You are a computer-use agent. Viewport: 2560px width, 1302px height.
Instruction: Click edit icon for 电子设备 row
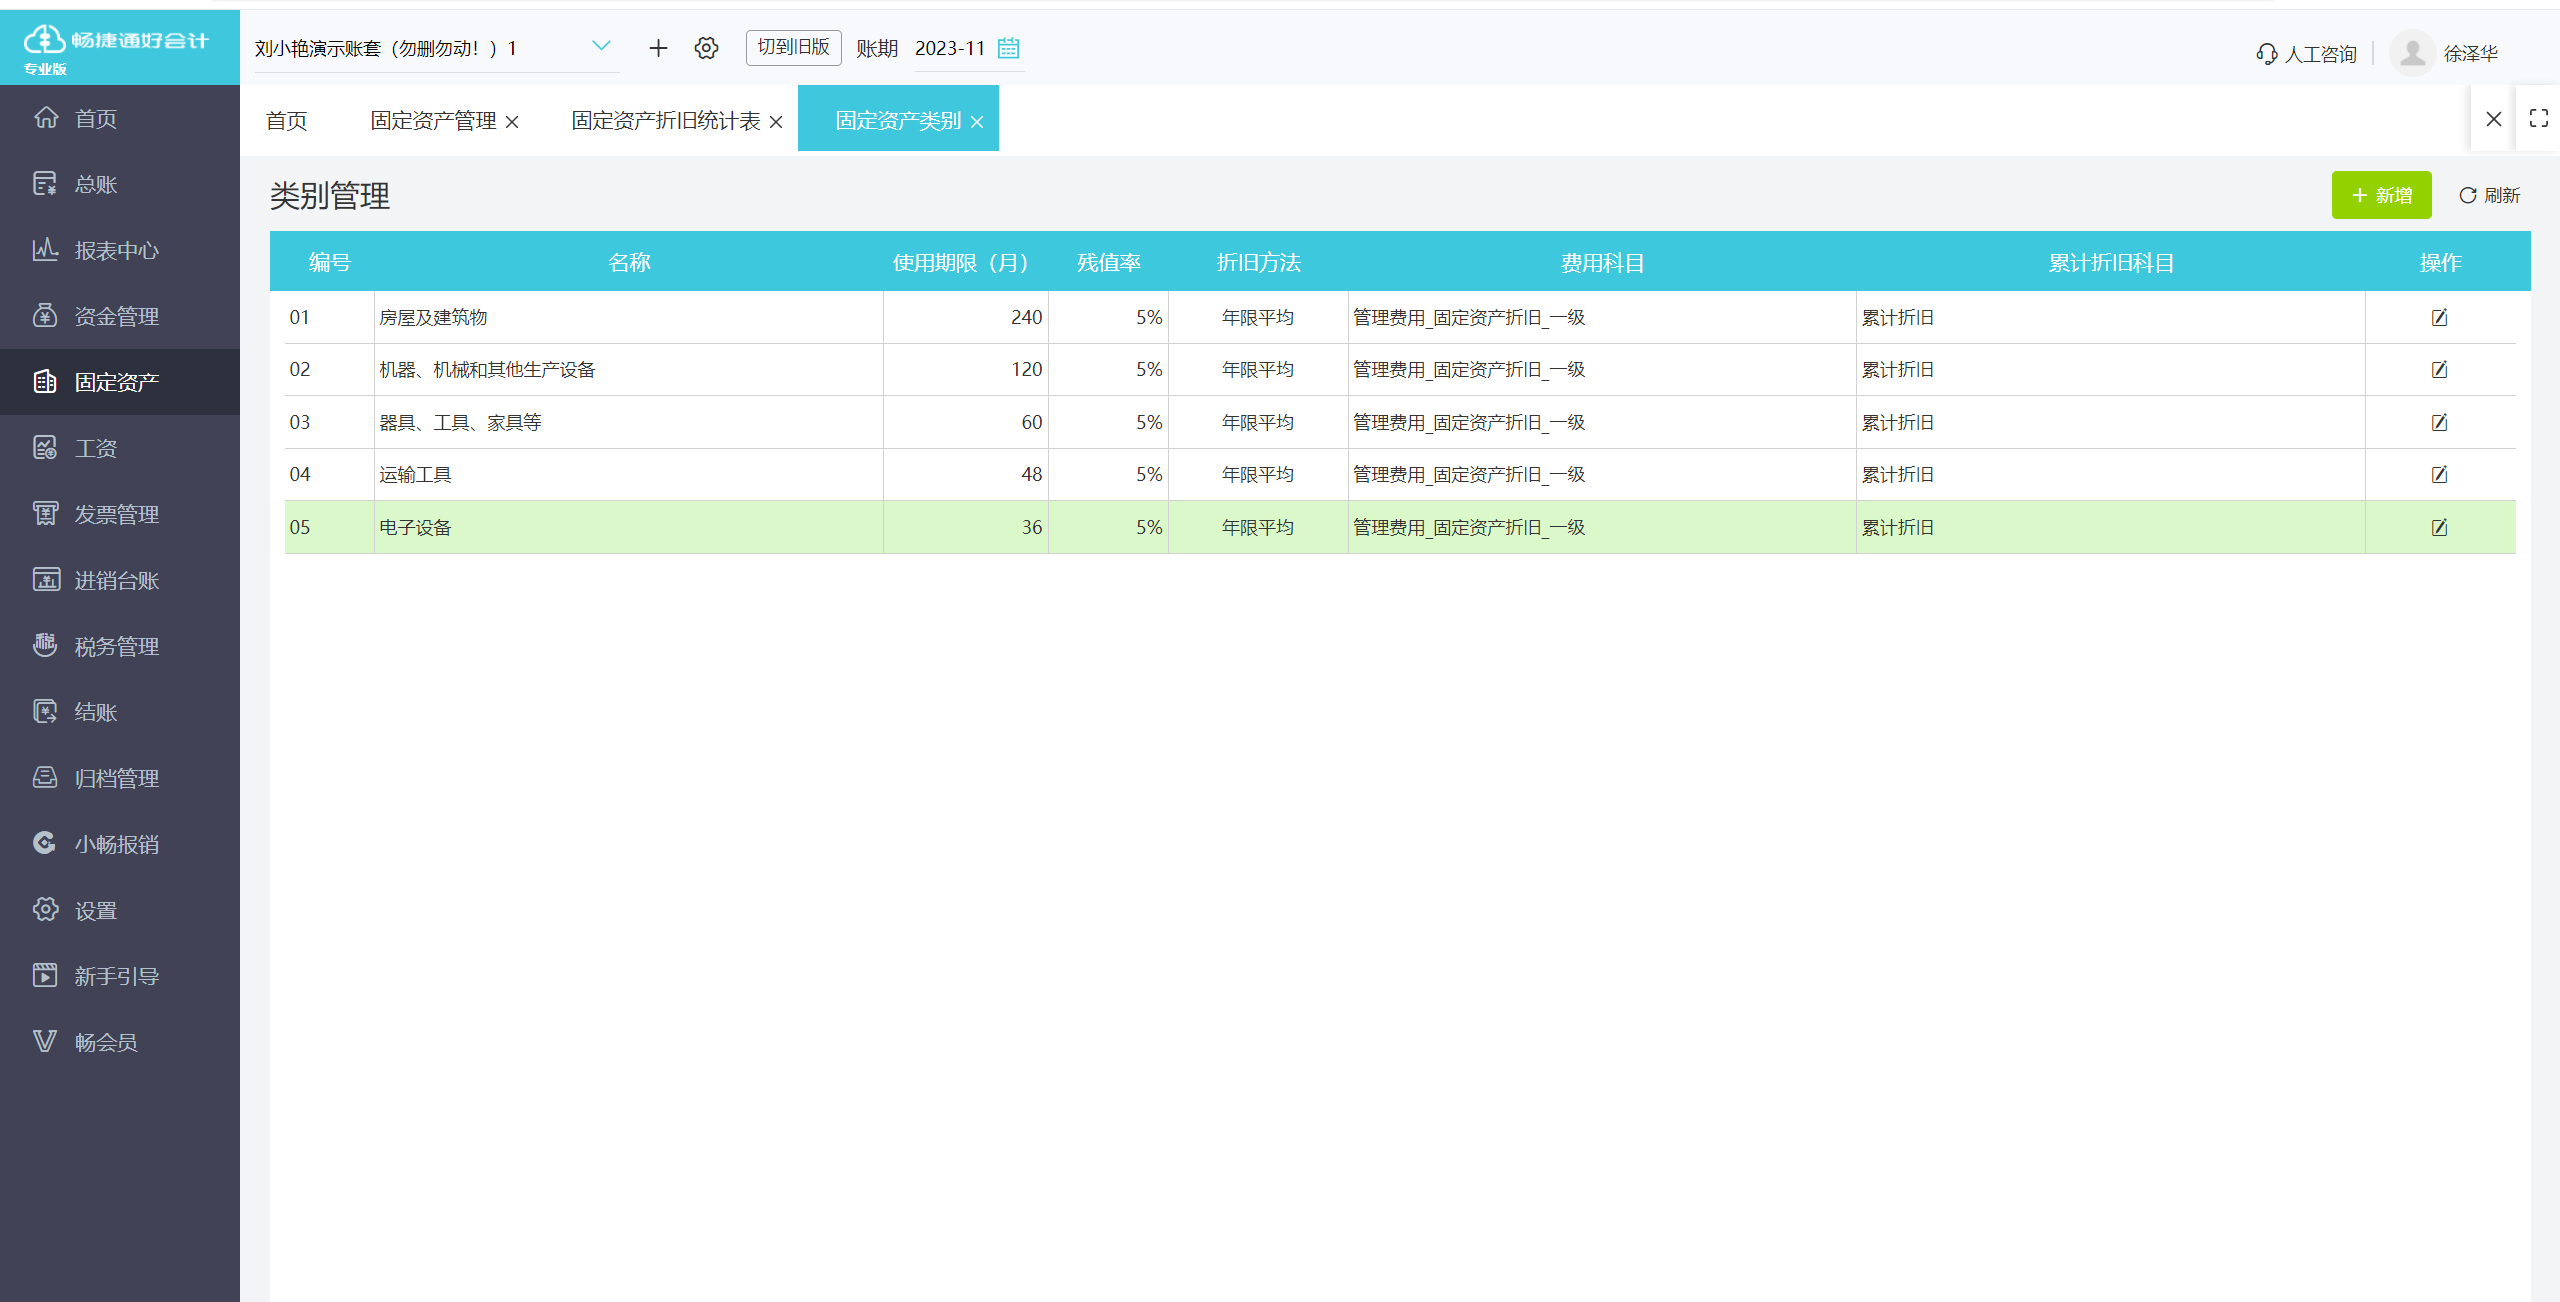click(2440, 526)
